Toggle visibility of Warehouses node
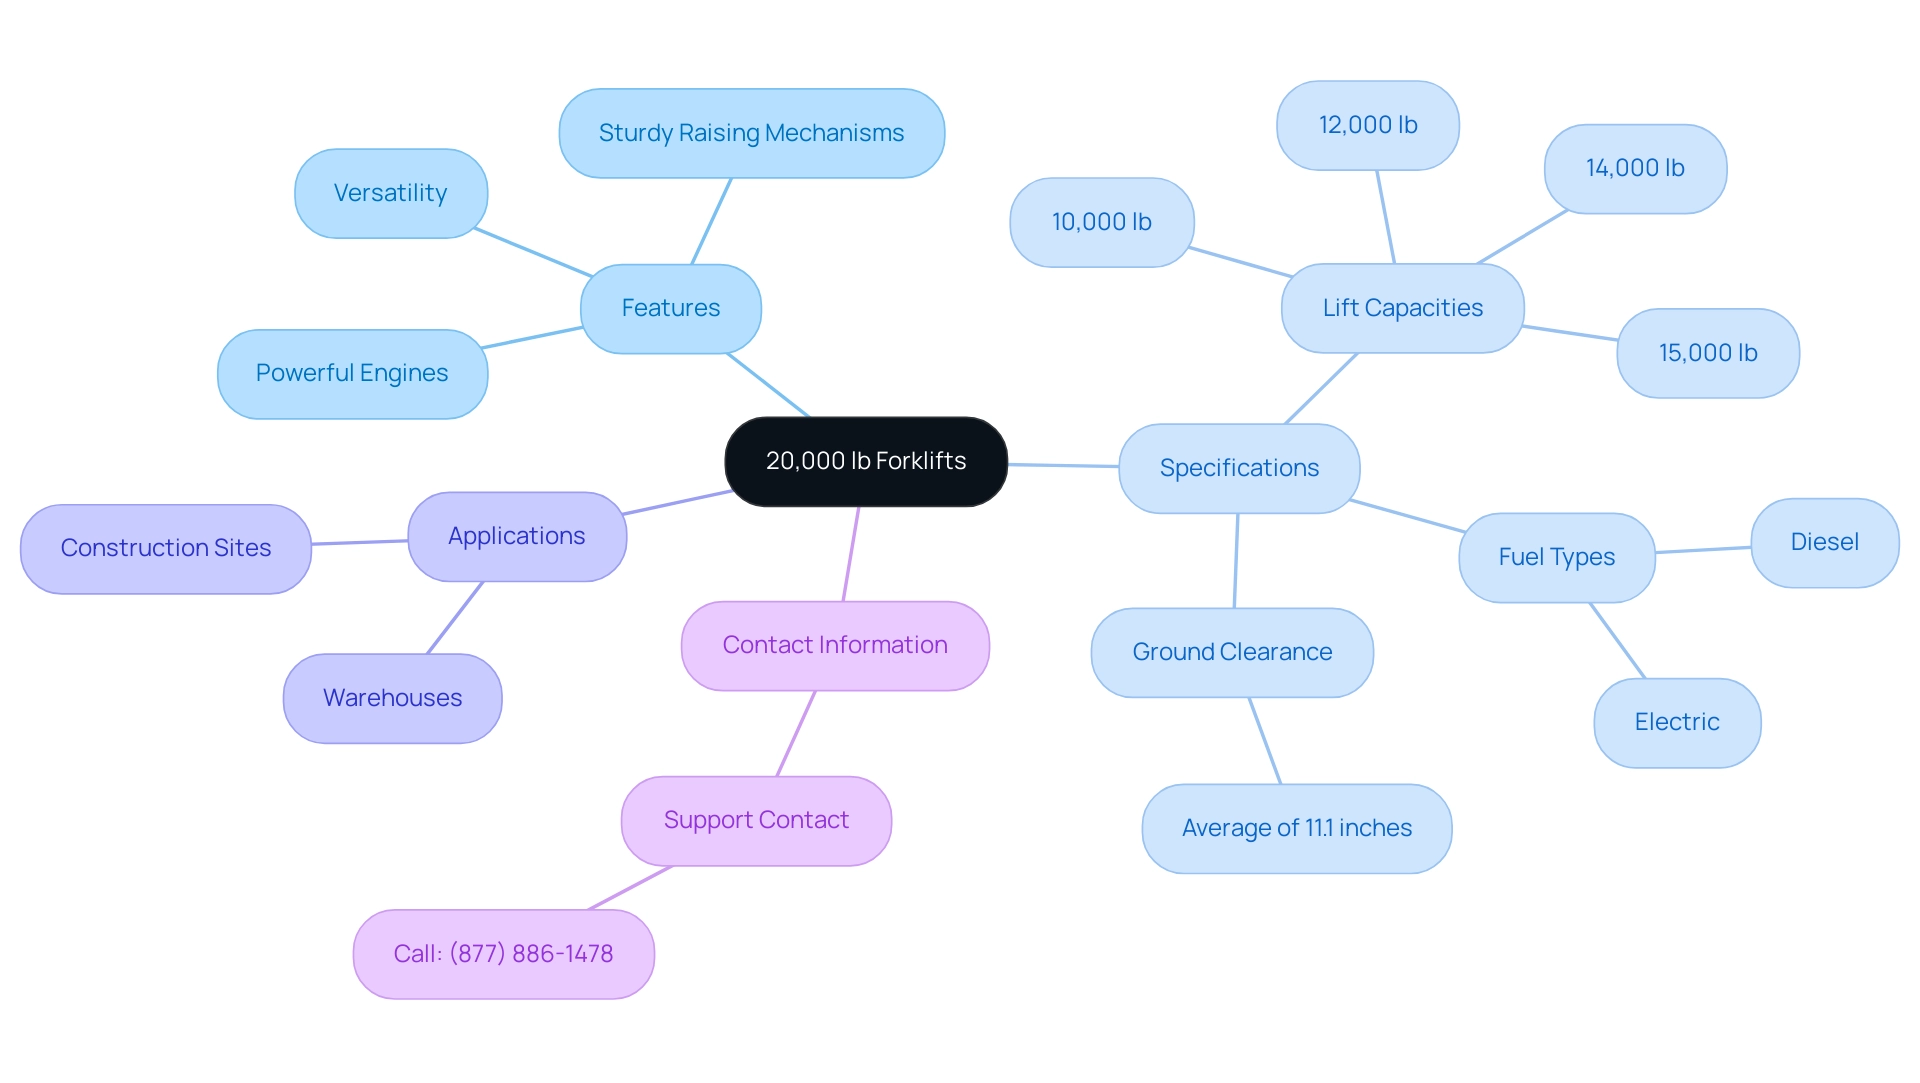This screenshot has width=1920, height=1083. pos(392,698)
